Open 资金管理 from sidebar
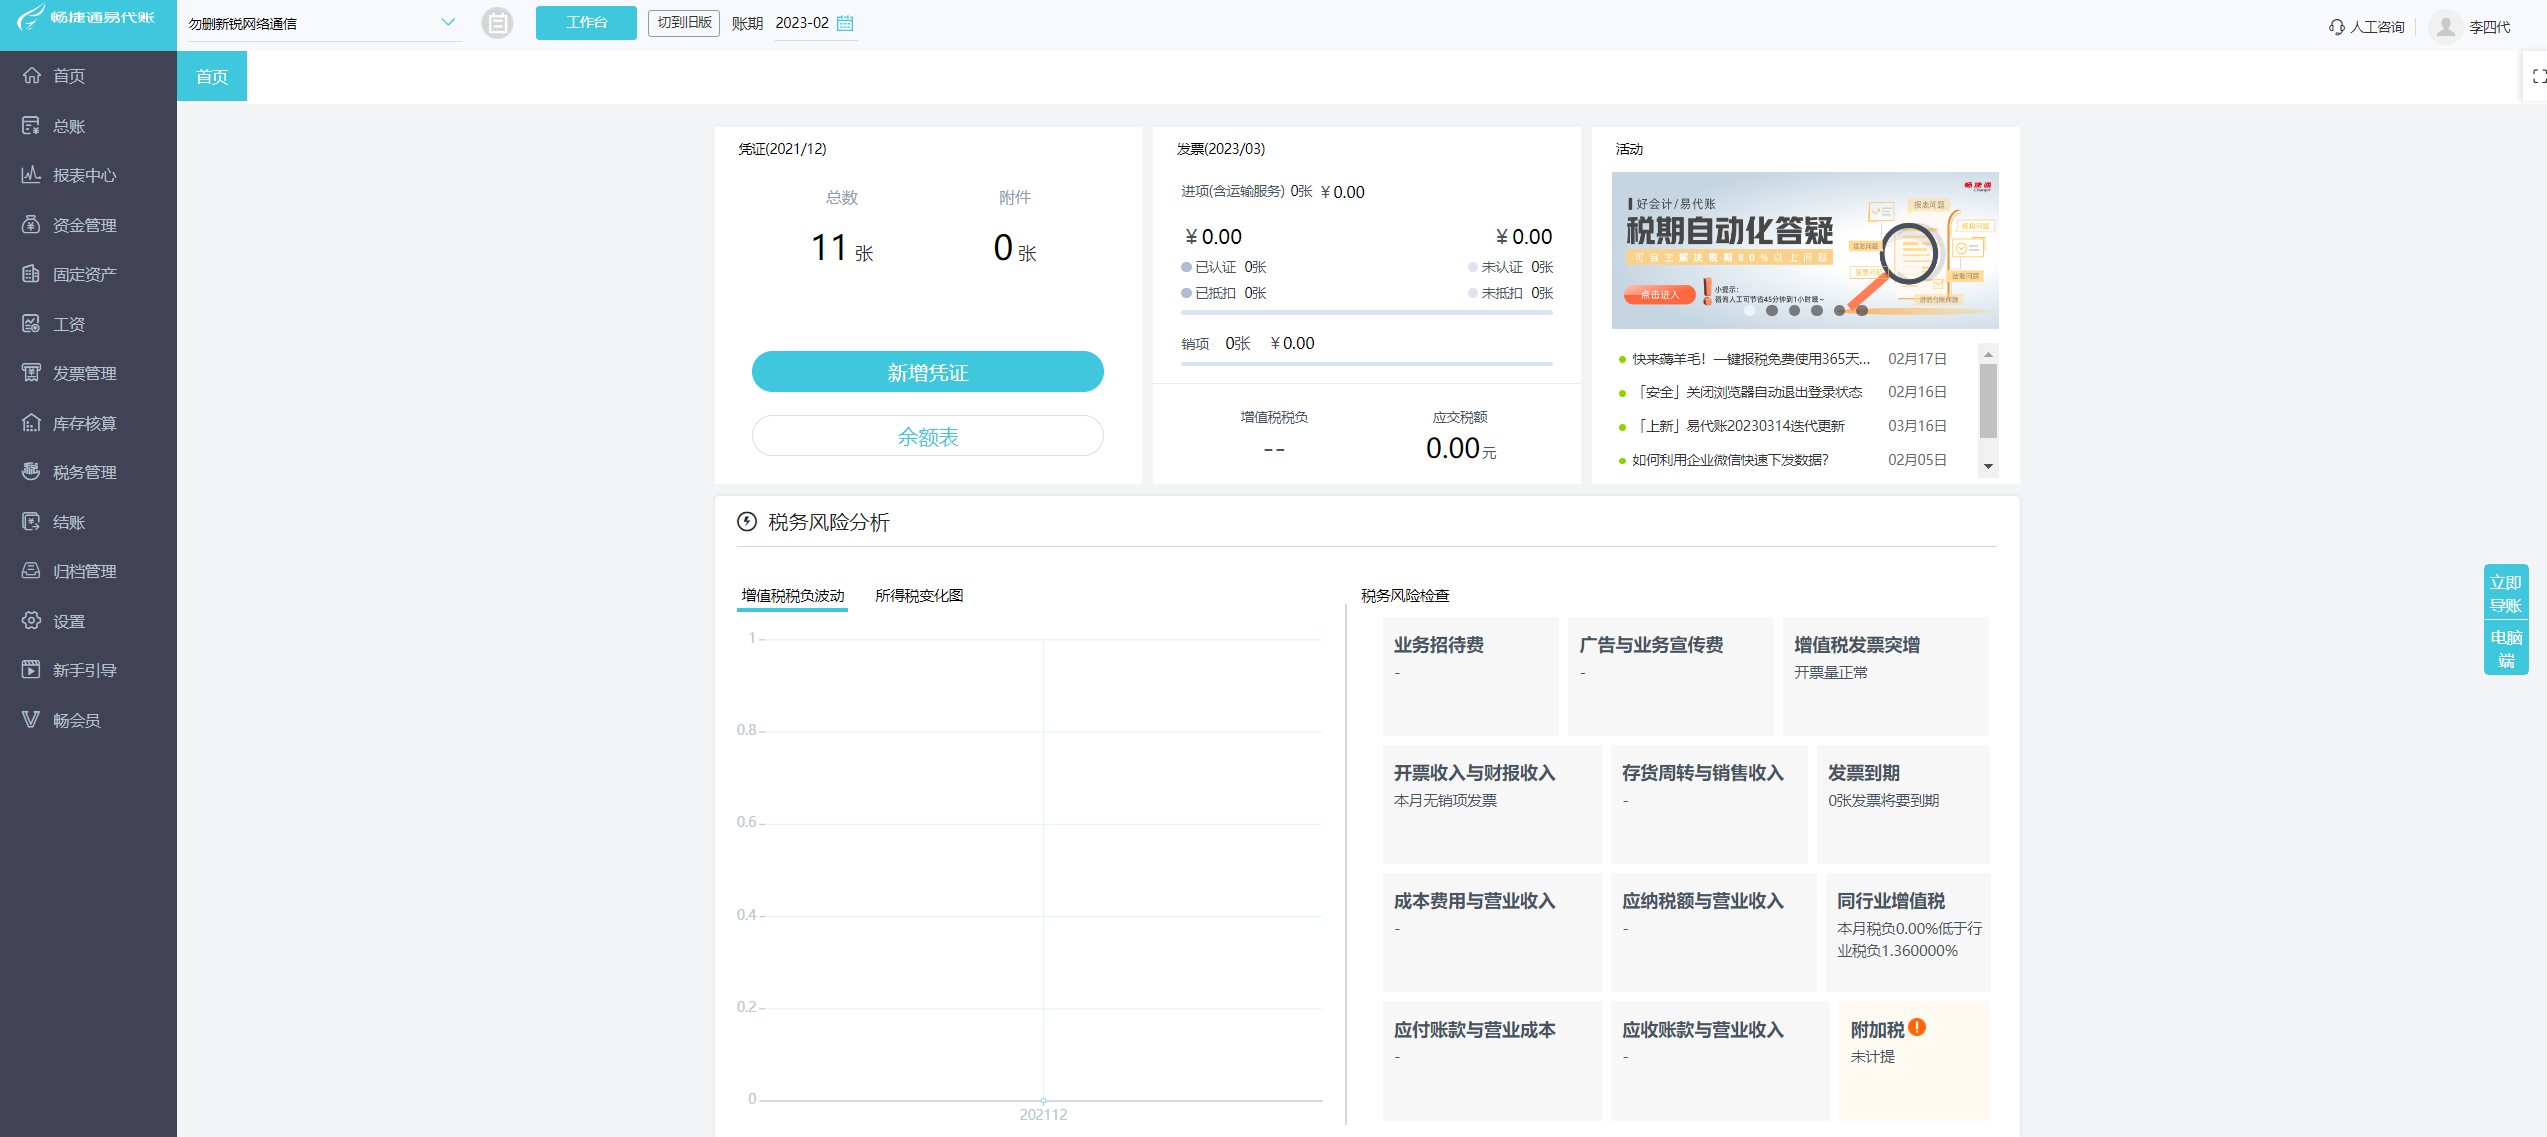Image resolution: width=2547 pixels, height=1137 pixels. 89,224
